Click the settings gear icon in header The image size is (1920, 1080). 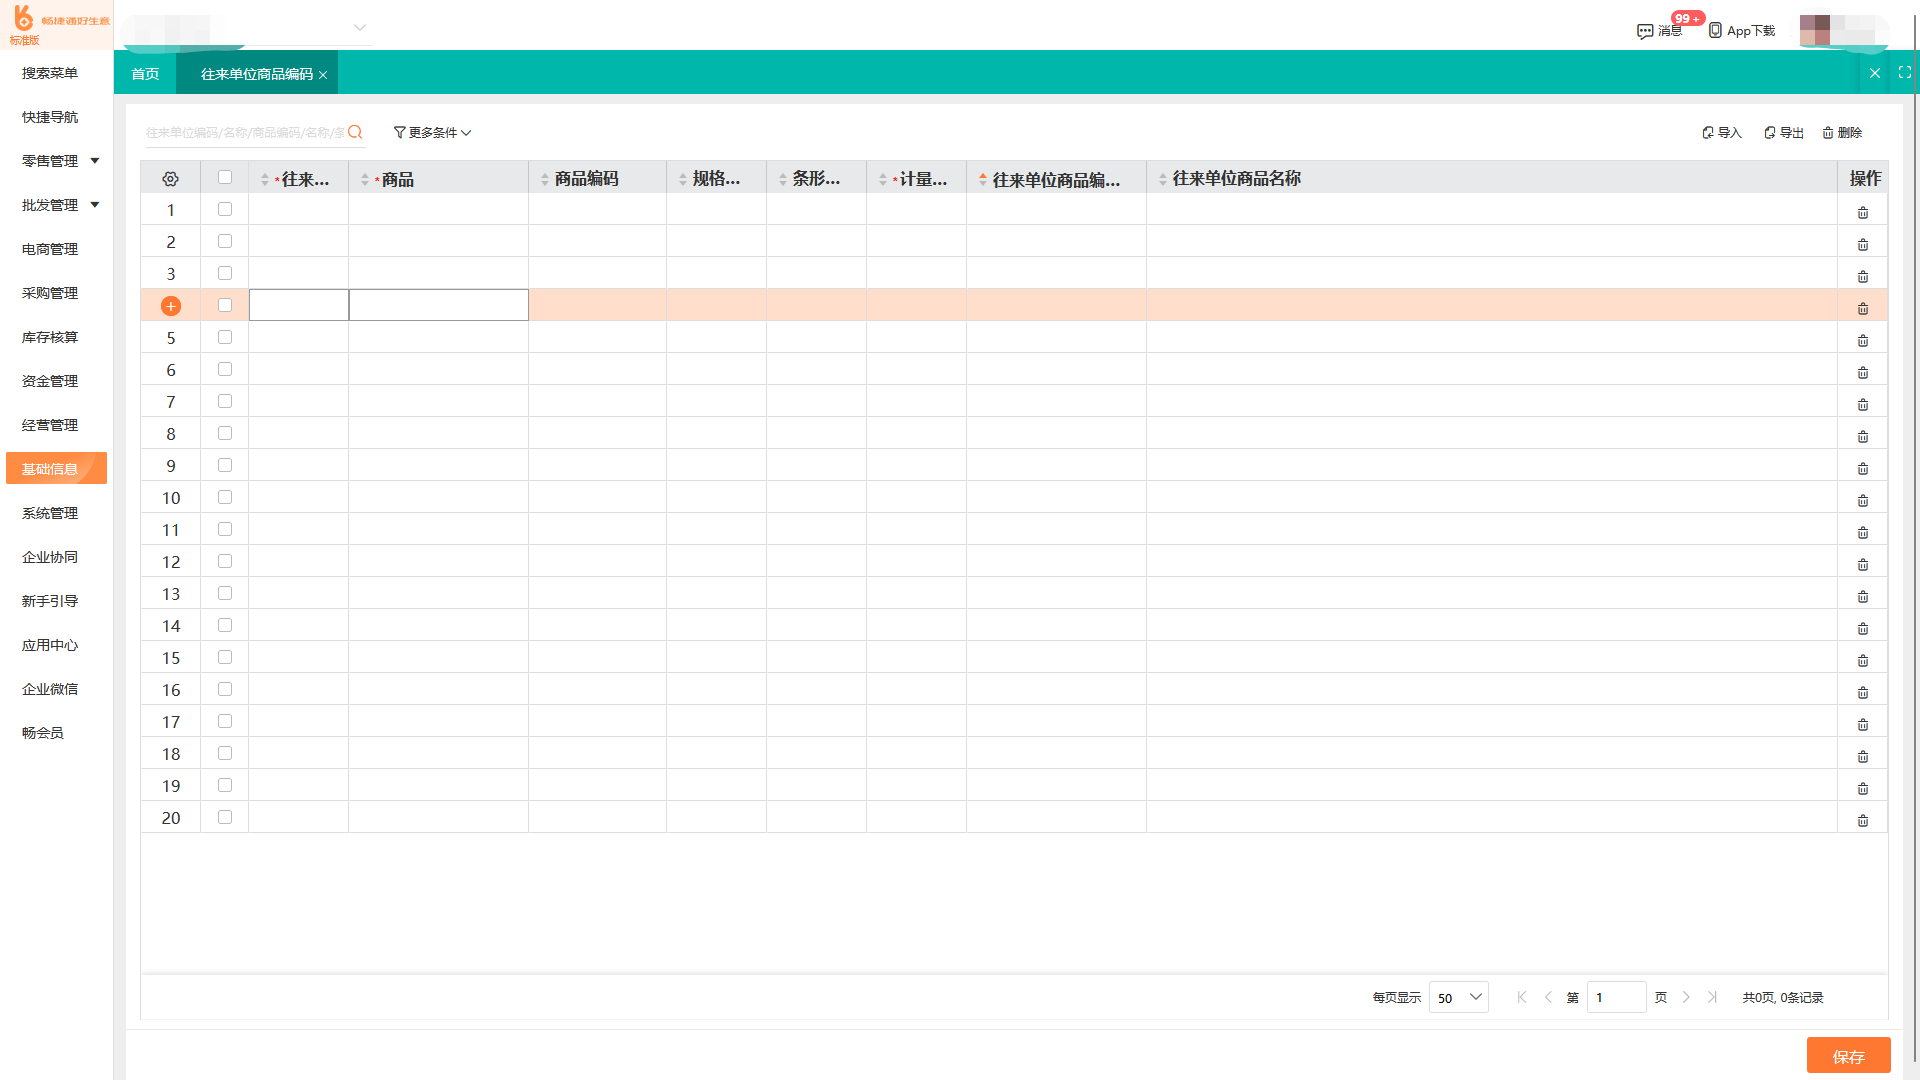coord(170,178)
